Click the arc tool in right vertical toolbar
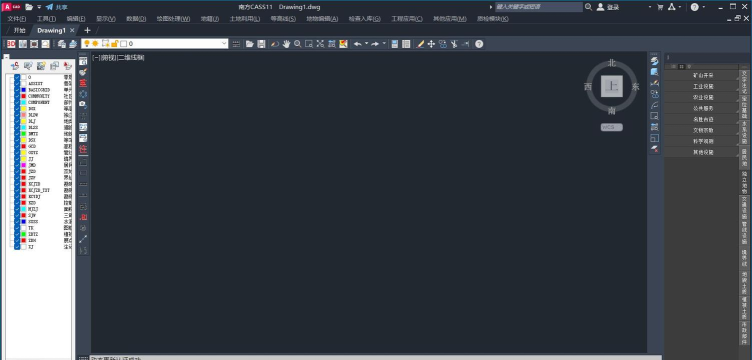Image resolution: width=752 pixels, height=360 pixels. tap(655, 105)
